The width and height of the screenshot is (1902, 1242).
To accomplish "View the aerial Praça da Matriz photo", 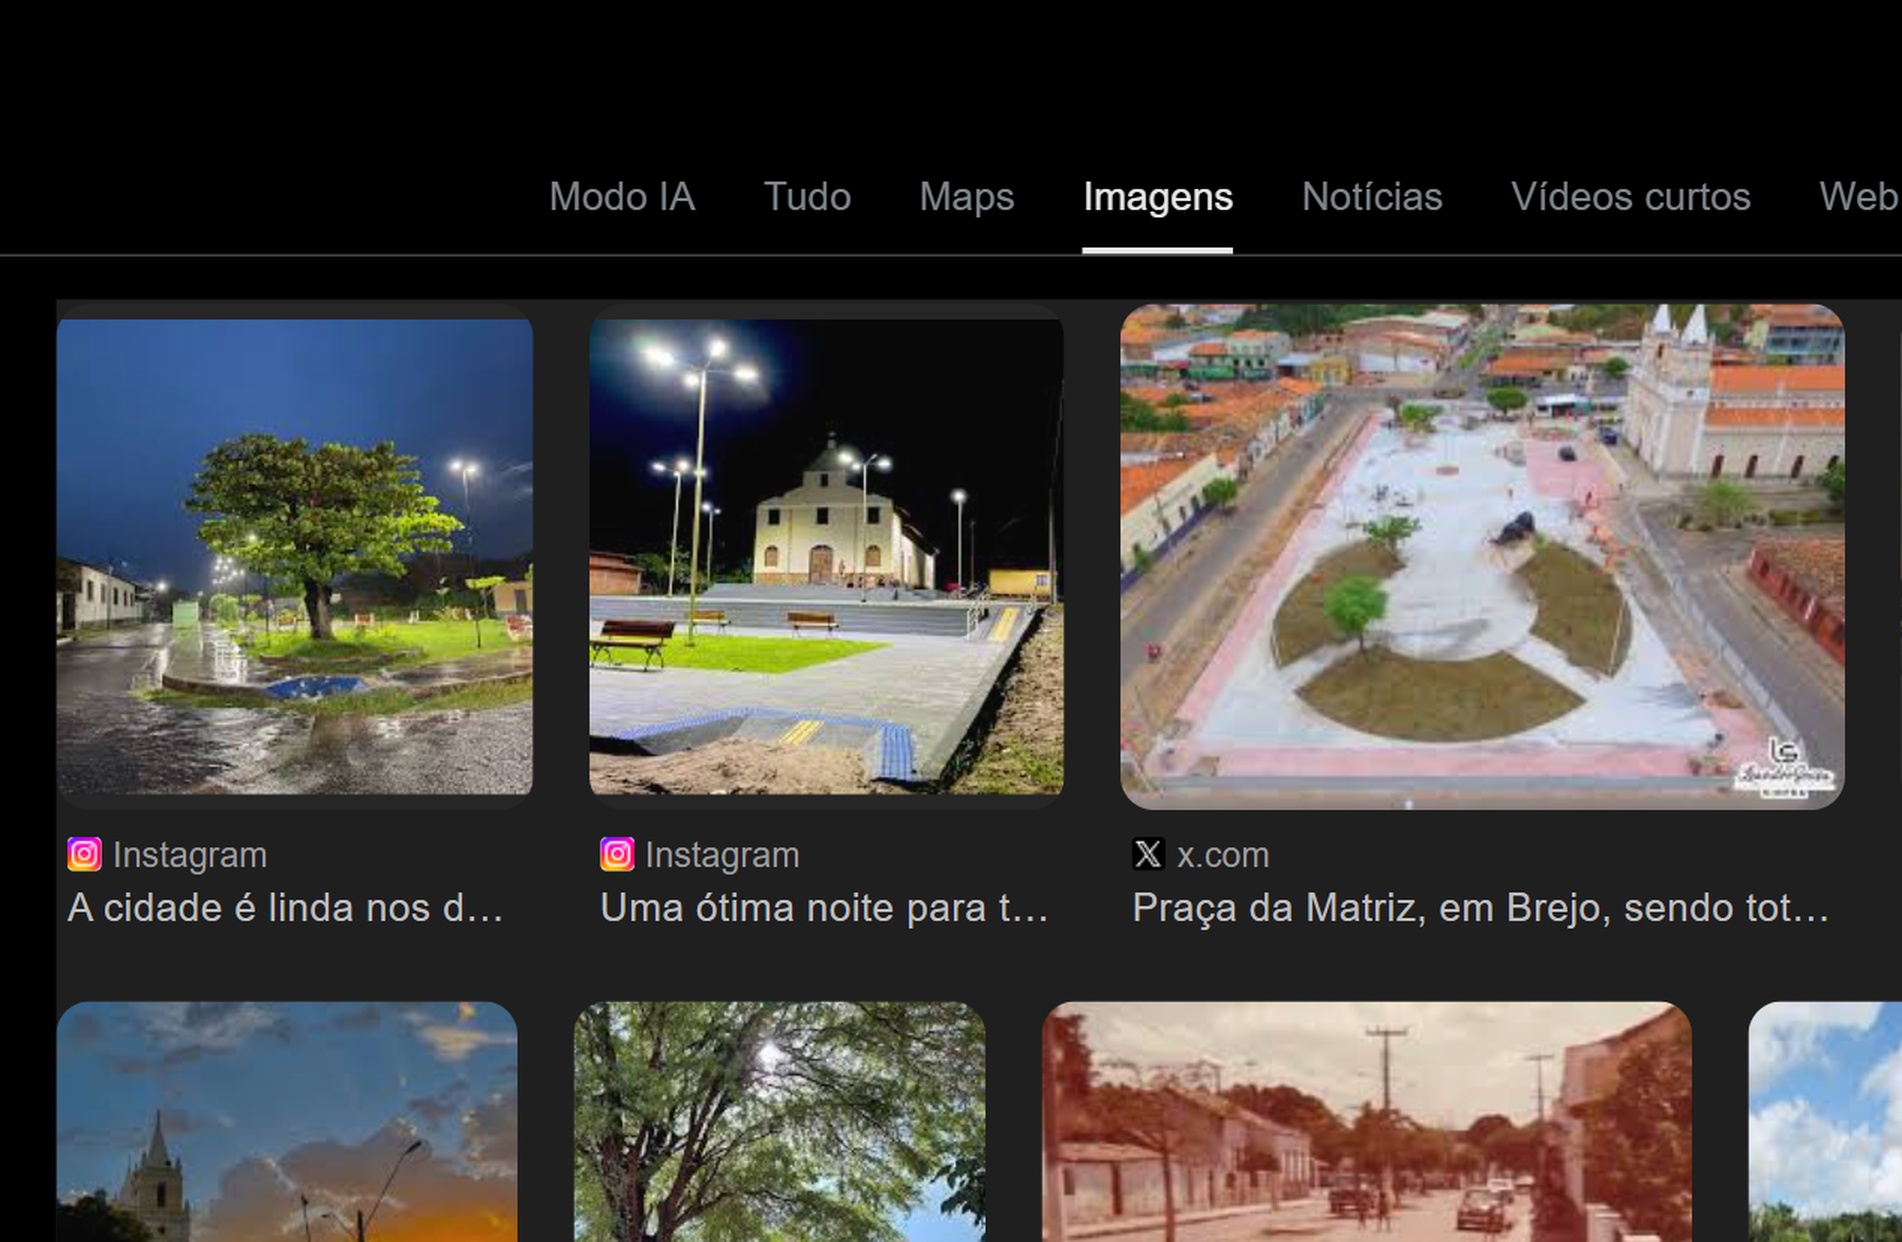I will point(1482,556).
